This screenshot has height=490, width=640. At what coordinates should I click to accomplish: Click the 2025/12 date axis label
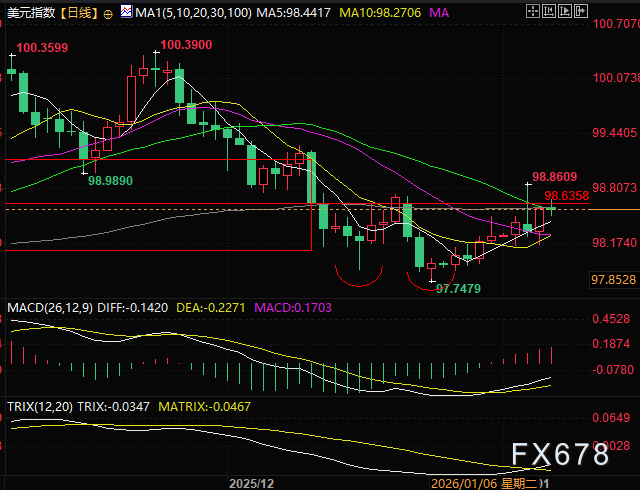click(250, 482)
